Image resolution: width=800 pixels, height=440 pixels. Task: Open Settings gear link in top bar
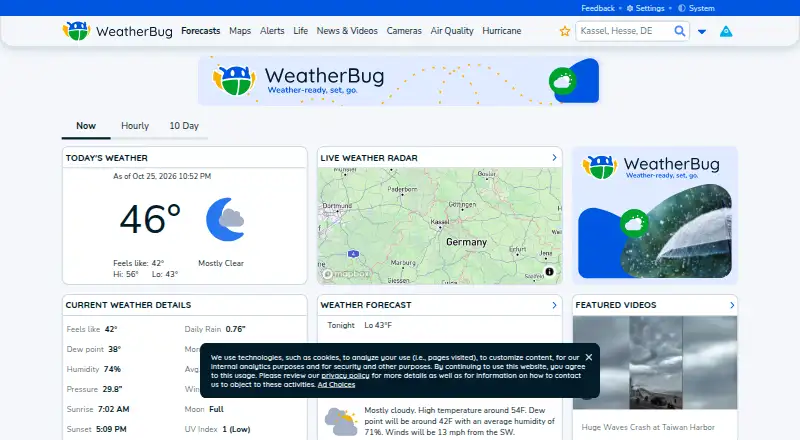(x=645, y=8)
